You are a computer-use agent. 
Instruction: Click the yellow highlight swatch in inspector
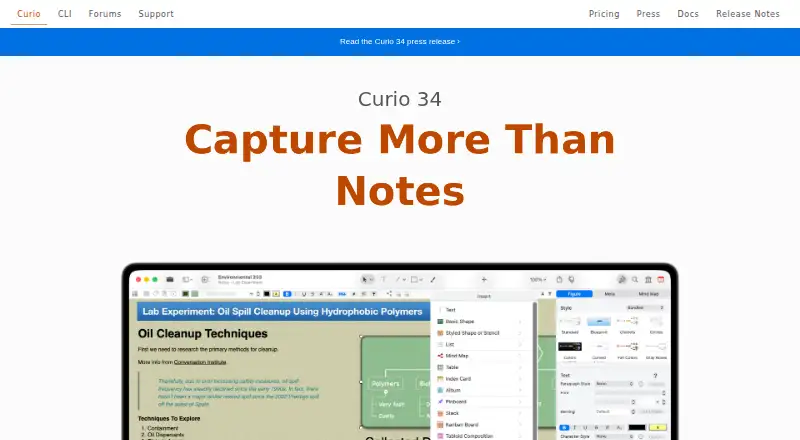click(x=658, y=427)
